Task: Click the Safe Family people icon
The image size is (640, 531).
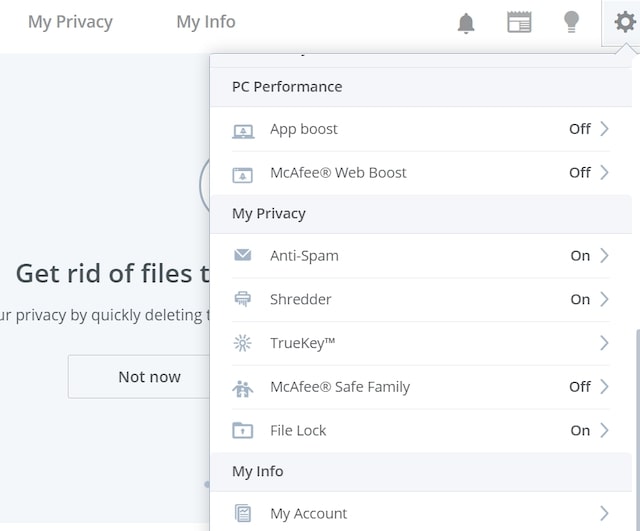Action: point(243,388)
